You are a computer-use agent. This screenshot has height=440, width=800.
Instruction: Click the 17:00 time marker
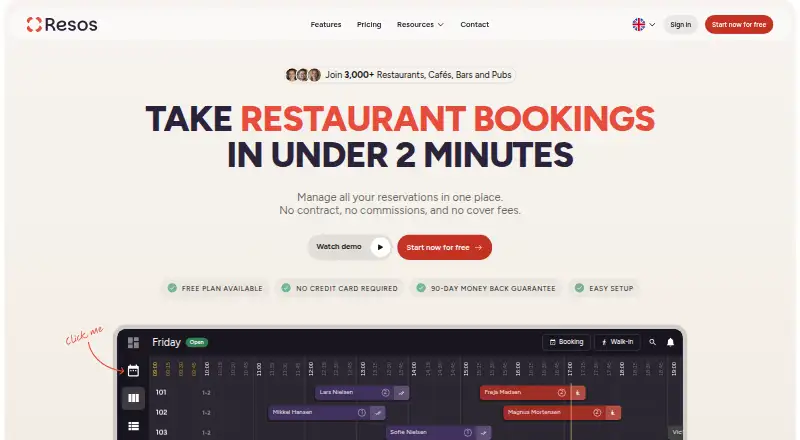(x=569, y=369)
